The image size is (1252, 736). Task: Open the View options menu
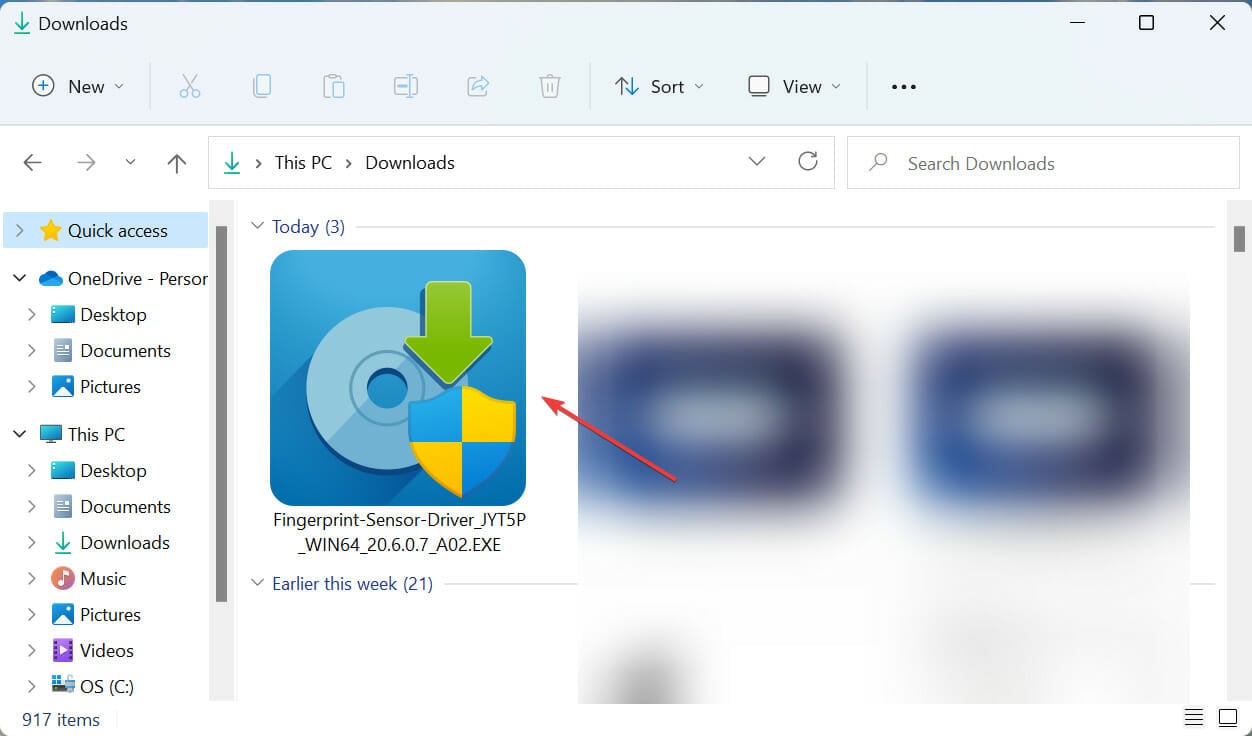(x=795, y=87)
